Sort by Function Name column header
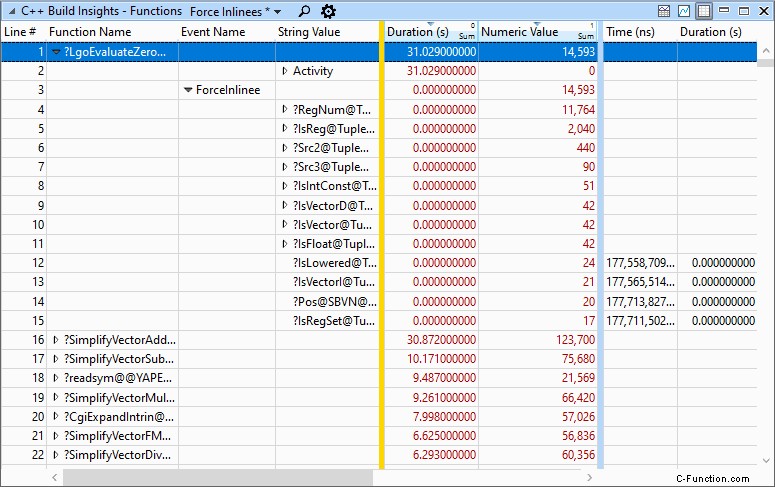 point(90,32)
